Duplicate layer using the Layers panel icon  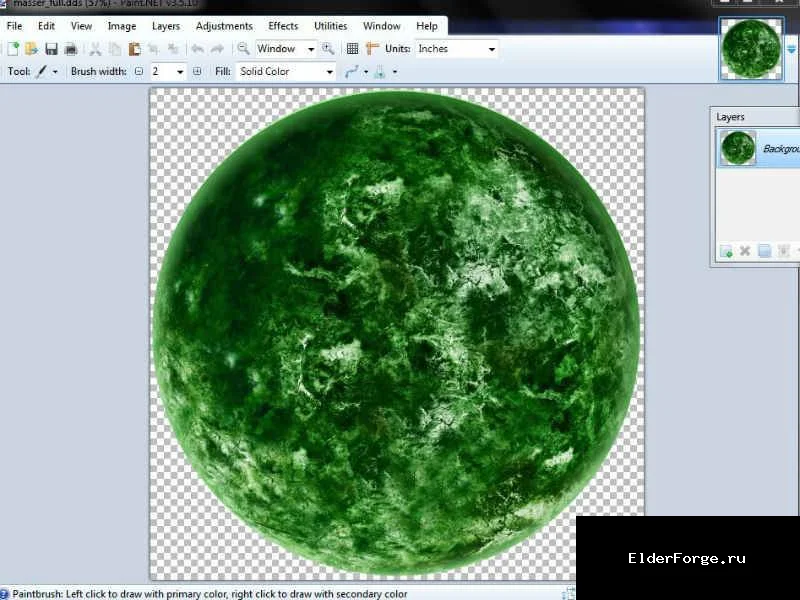pyautogui.click(x=765, y=251)
